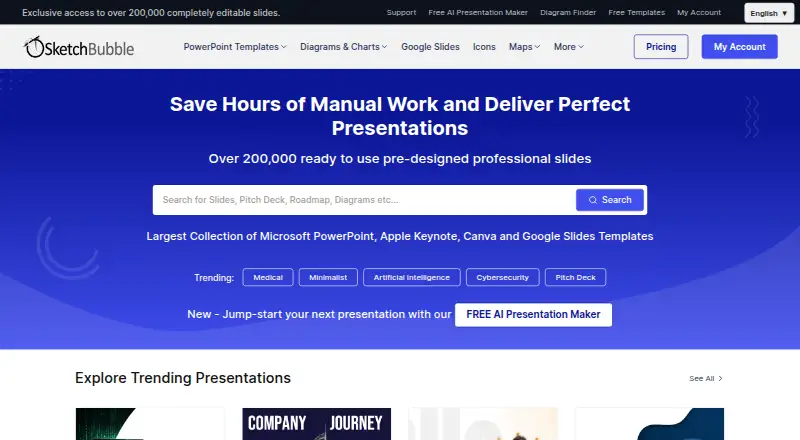Click the Search button
This screenshot has height=440, width=800.
tap(610, 200)
